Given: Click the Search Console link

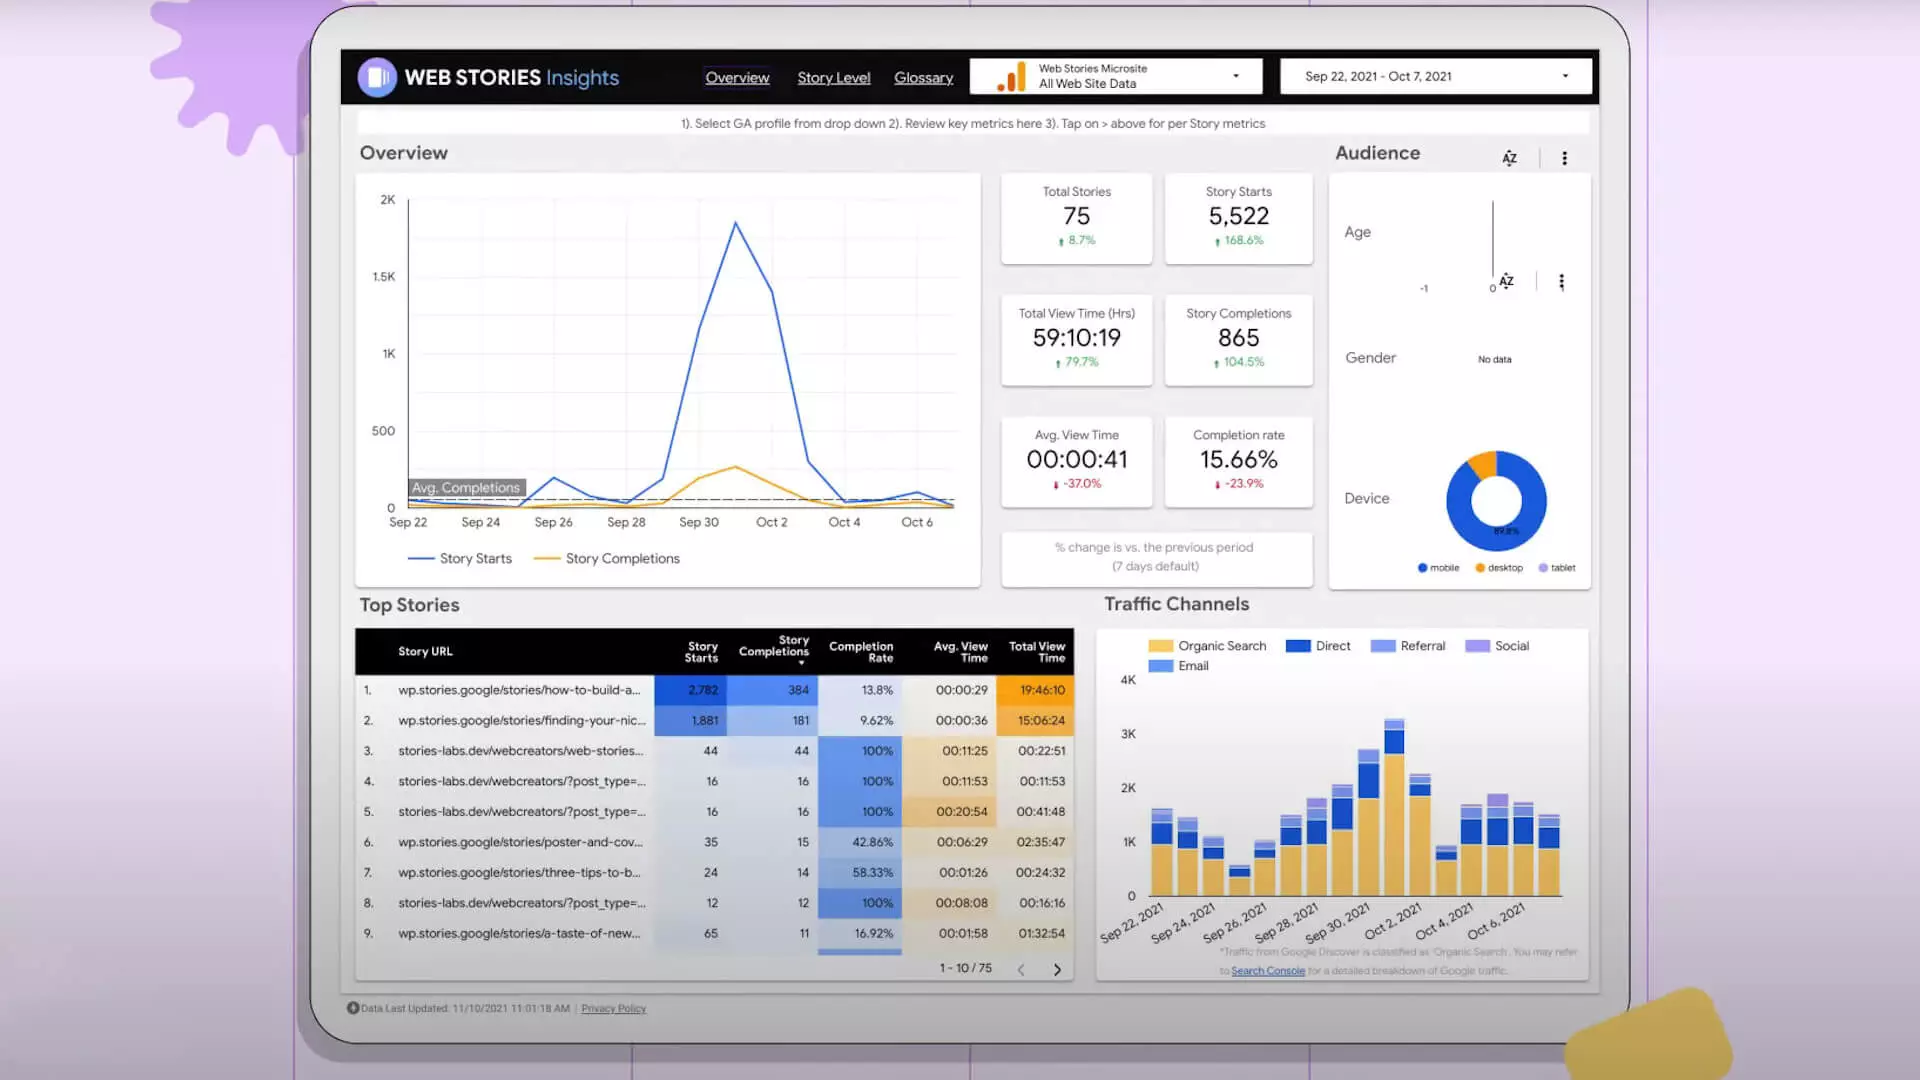Looking at the screenshot, I should tap(1267, 971).
